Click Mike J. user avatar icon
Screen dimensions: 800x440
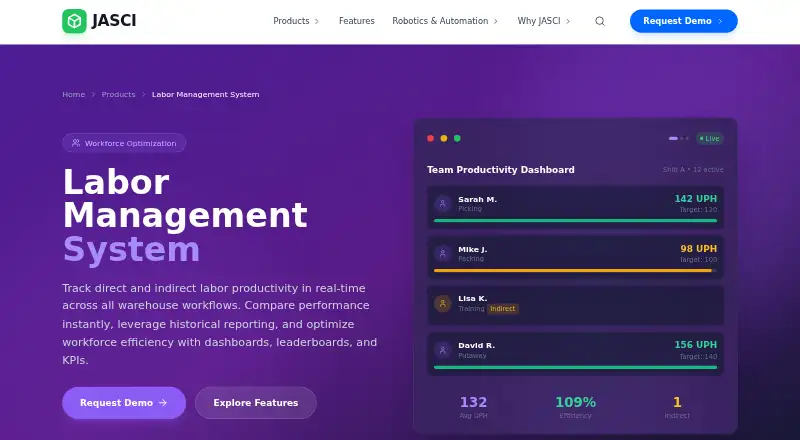[442, 253]
